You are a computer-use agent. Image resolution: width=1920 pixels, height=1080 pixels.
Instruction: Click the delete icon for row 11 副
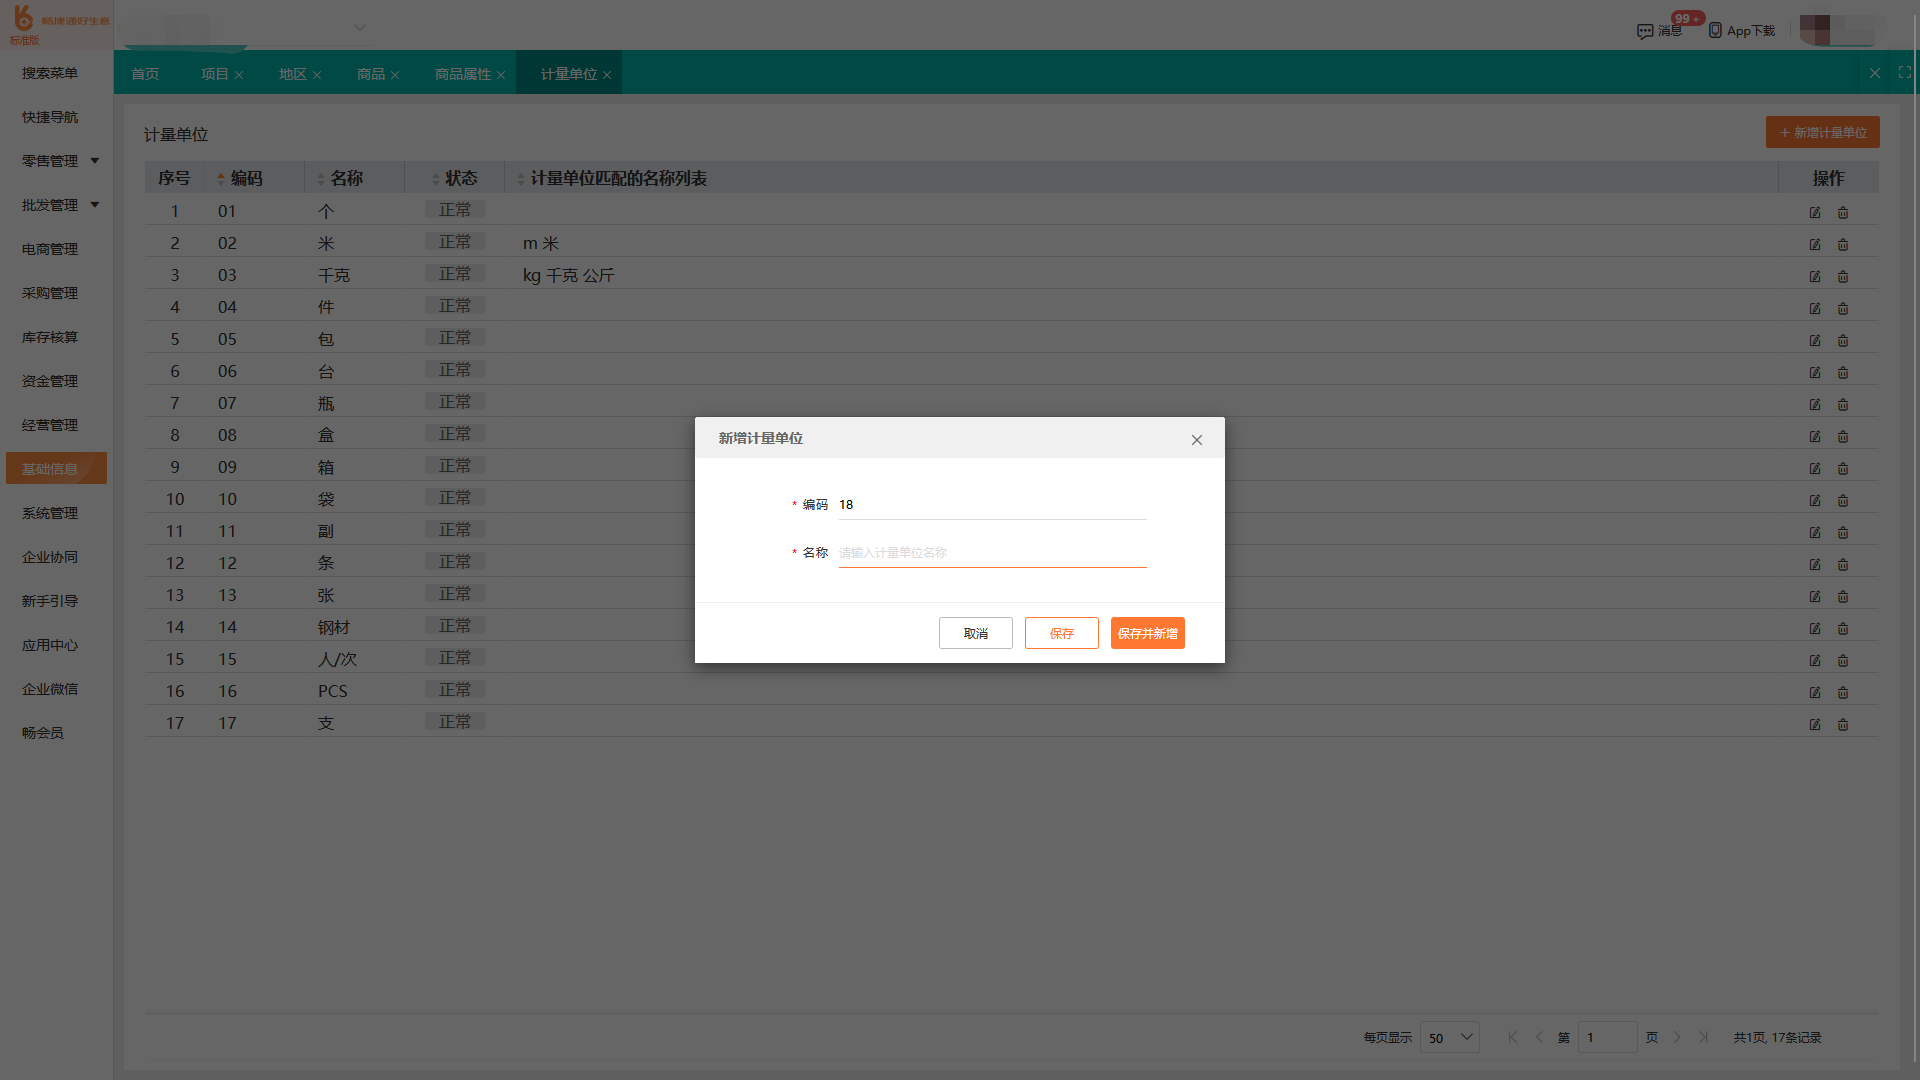pyautogui.click(x=1844, y=531)
